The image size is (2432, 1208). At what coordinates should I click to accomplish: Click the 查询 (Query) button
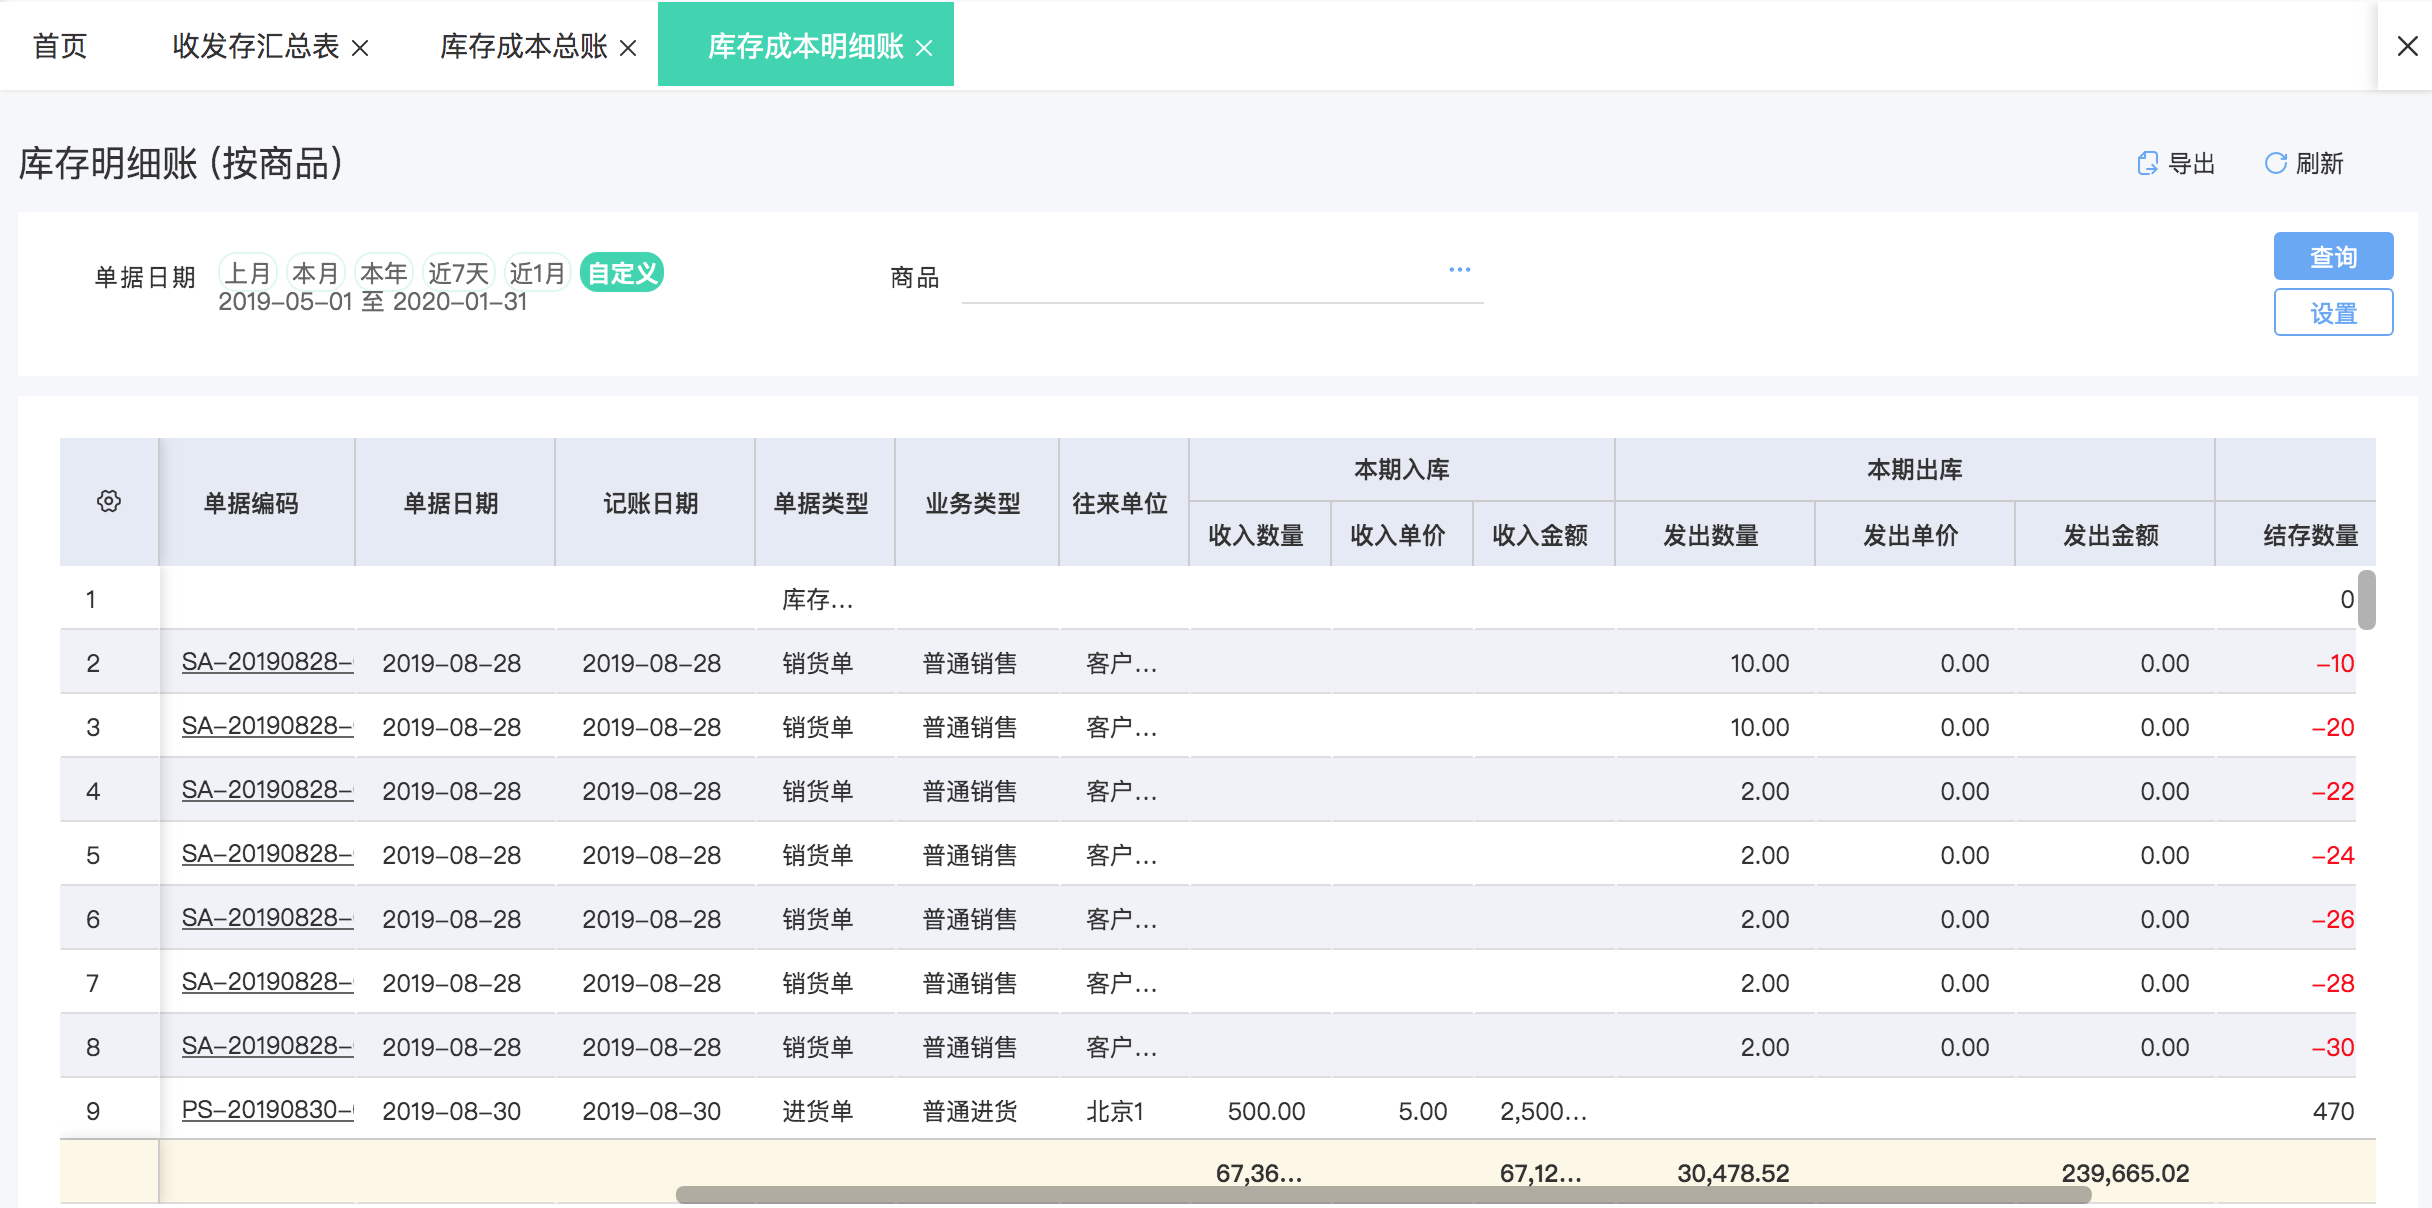2334,257
